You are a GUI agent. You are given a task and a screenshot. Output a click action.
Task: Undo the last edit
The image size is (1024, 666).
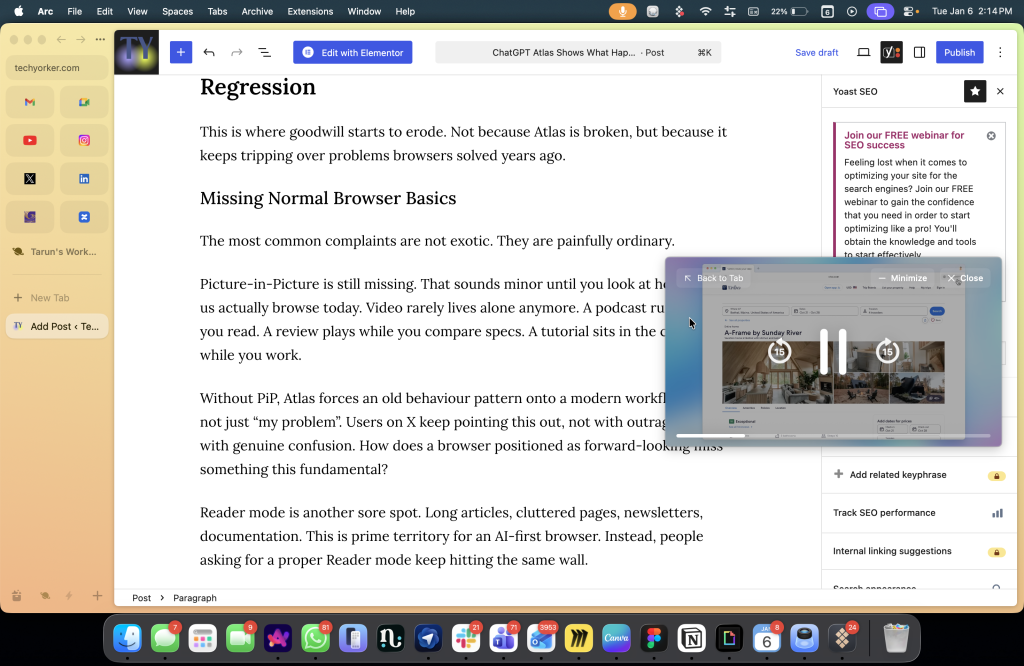tap(209, 52)
